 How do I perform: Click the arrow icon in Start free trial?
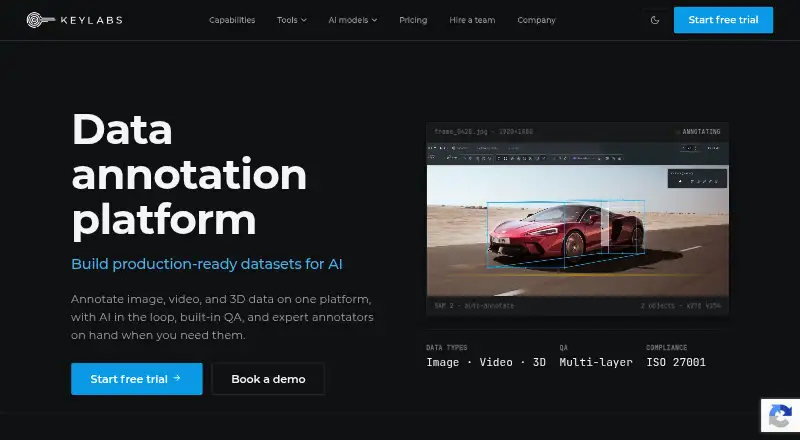click(177, 378)
